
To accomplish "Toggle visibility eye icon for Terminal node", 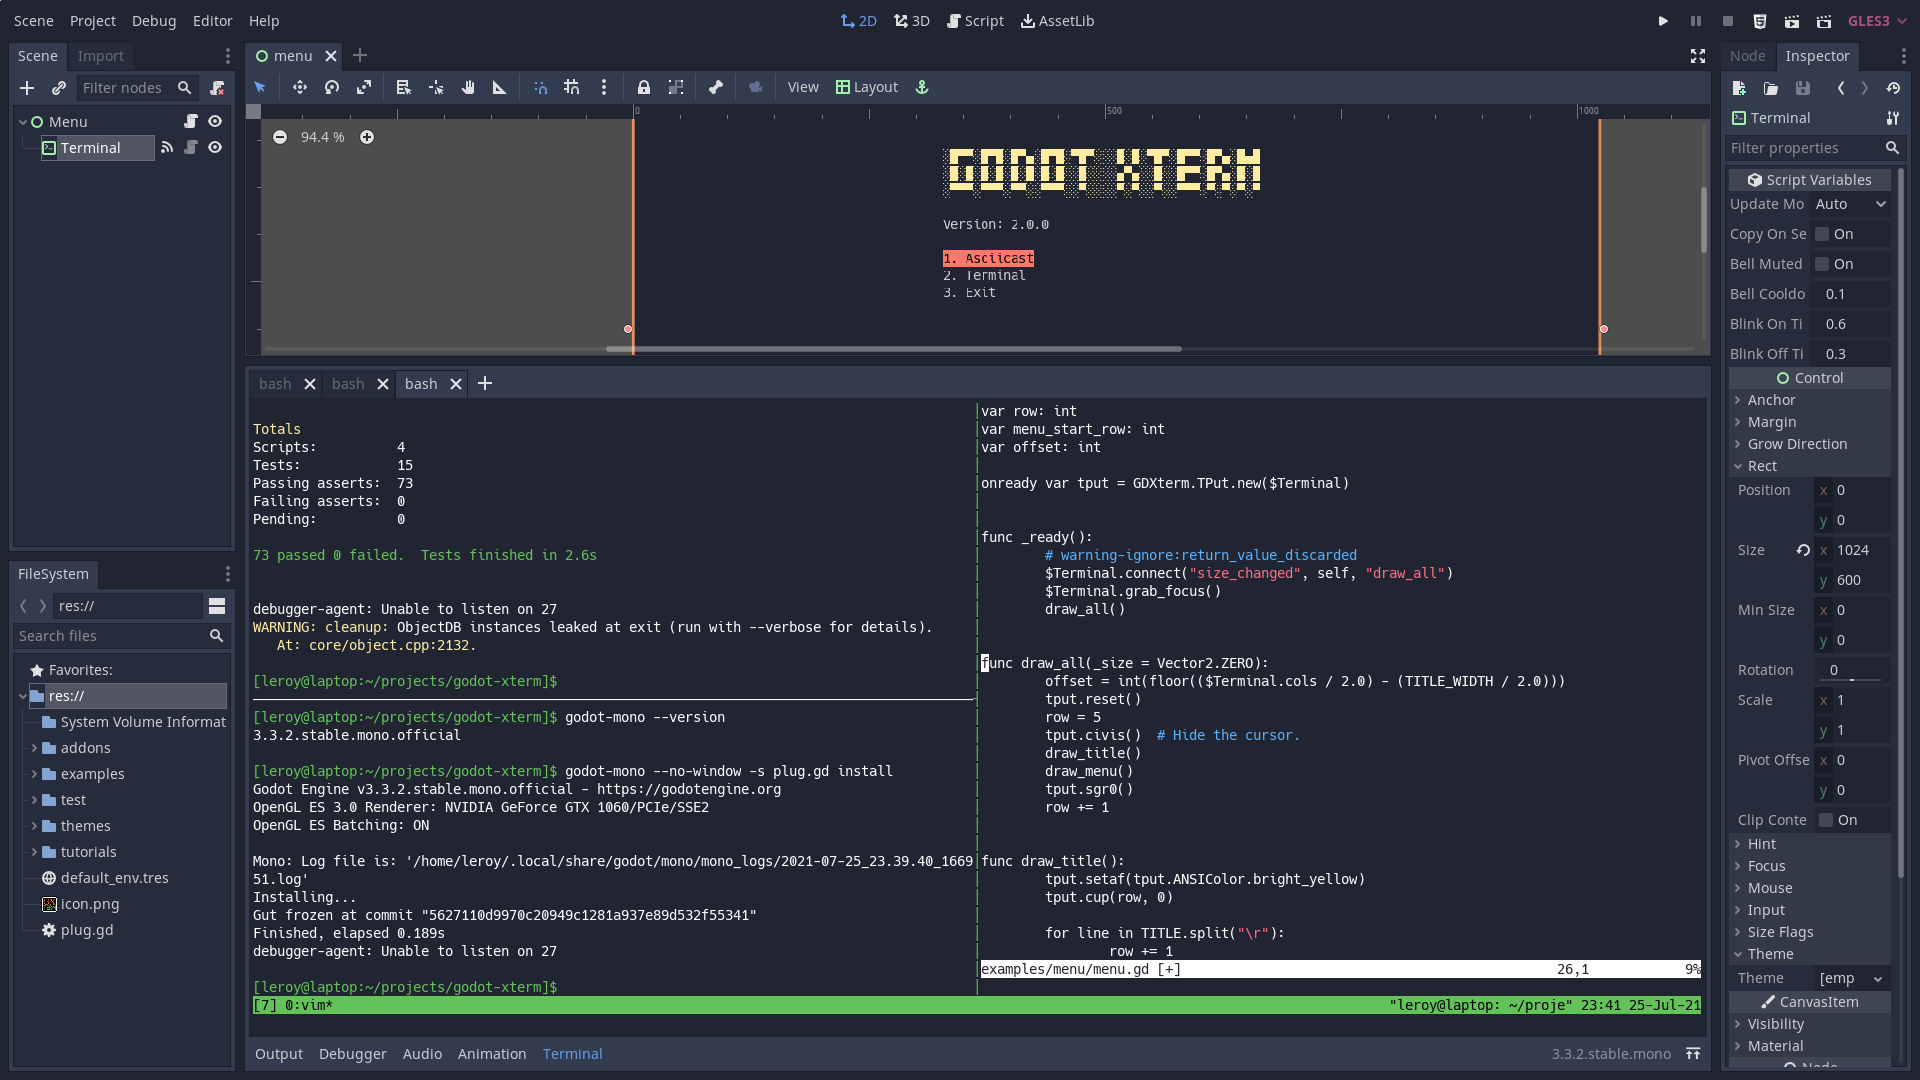I will click(215, 146).
